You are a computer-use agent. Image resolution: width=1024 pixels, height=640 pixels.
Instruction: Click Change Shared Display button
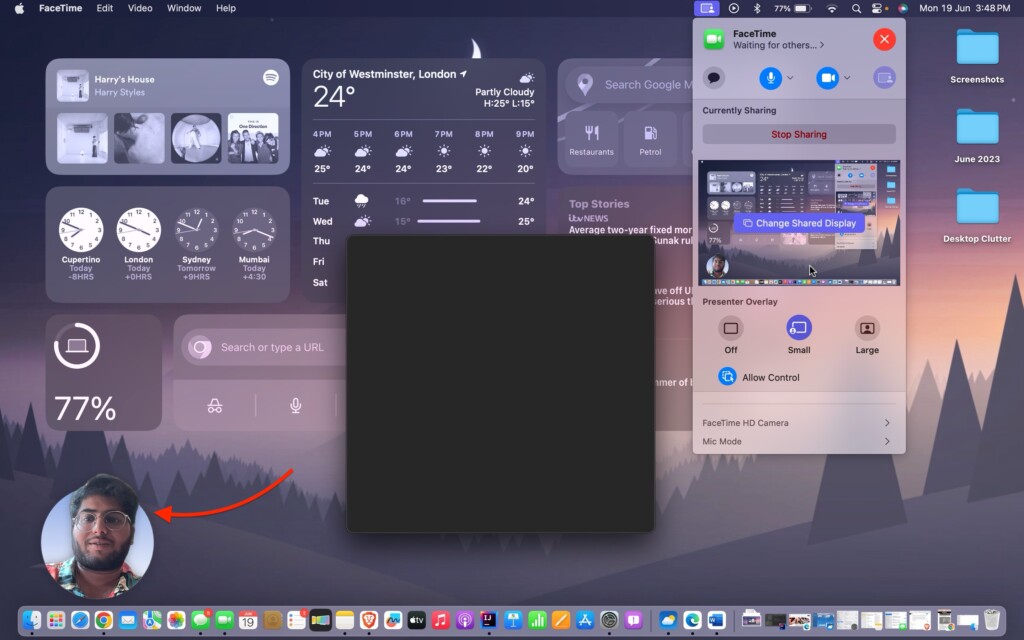tap(799, 223)
